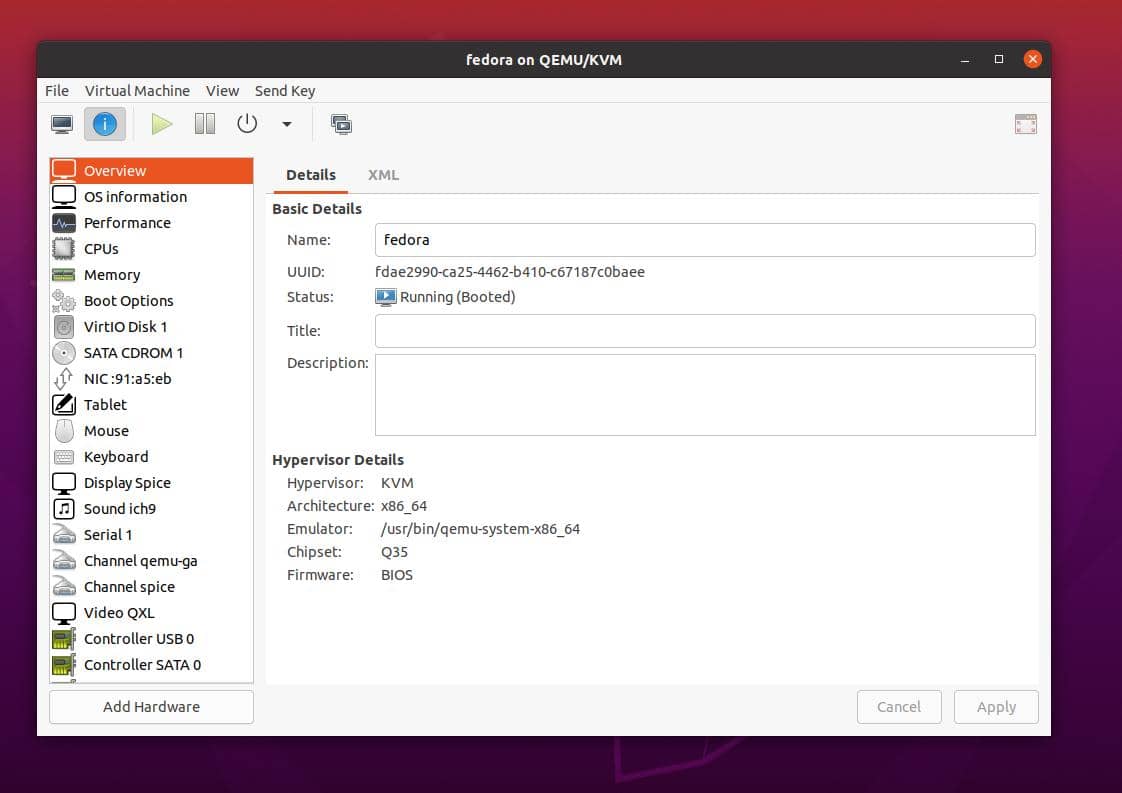Click the green Run VM play button
Screen dimensions: 1122x793
coord(162,125)
